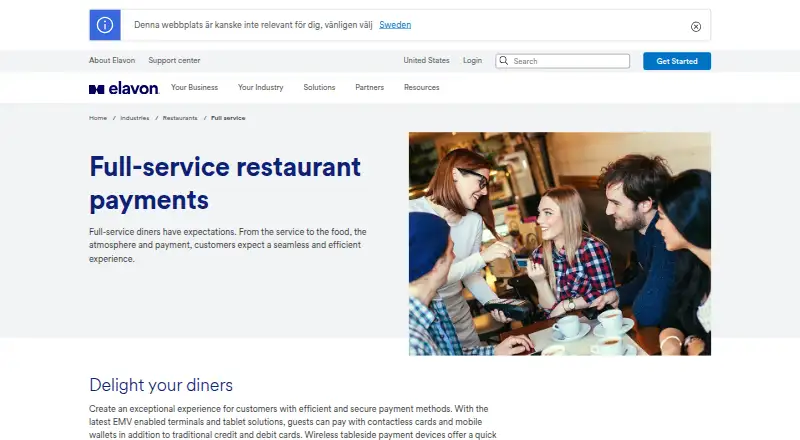Follow the Sweden link in banner
The image size is (800, 440).
pyautogui.click(x=395, y=25)
